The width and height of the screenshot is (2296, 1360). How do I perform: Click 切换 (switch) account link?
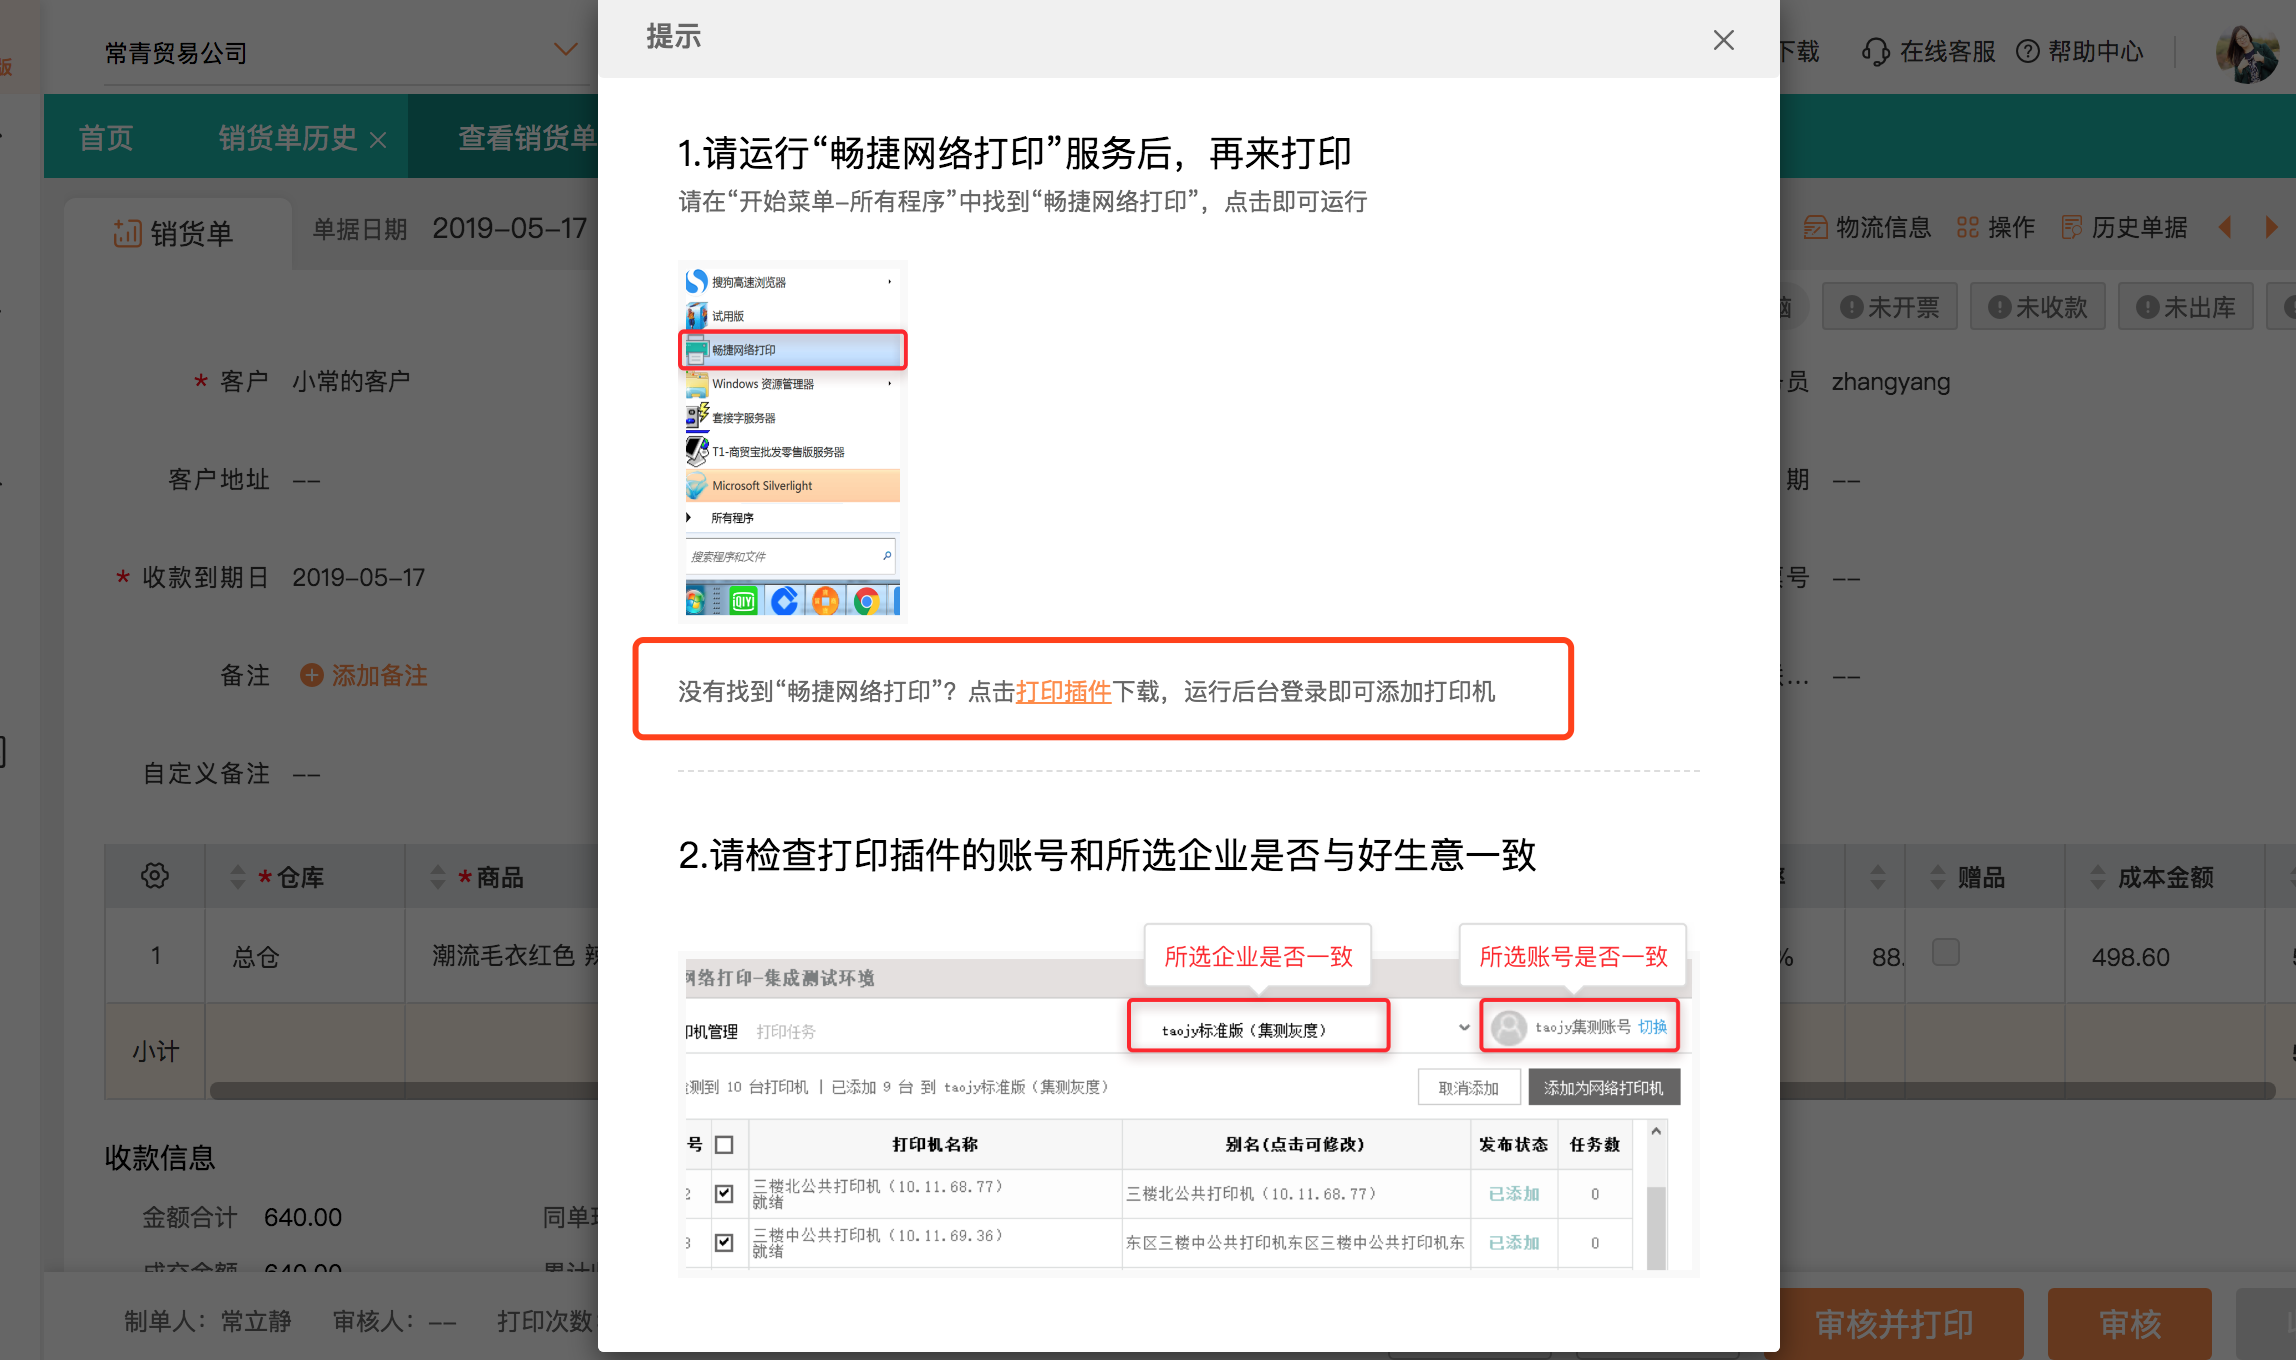(x=1658, y=1025)
